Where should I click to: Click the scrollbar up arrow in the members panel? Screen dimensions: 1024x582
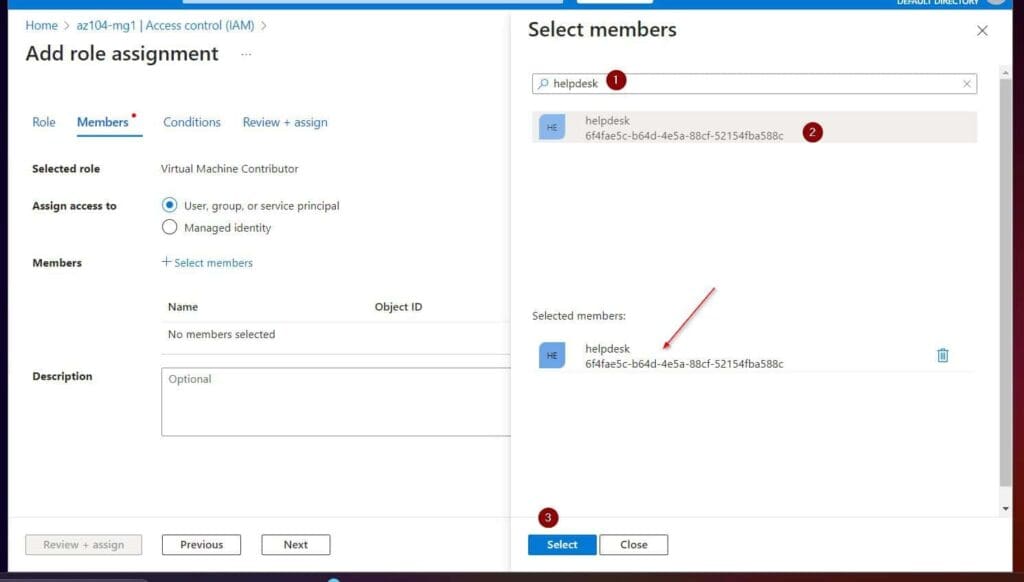1005,73
